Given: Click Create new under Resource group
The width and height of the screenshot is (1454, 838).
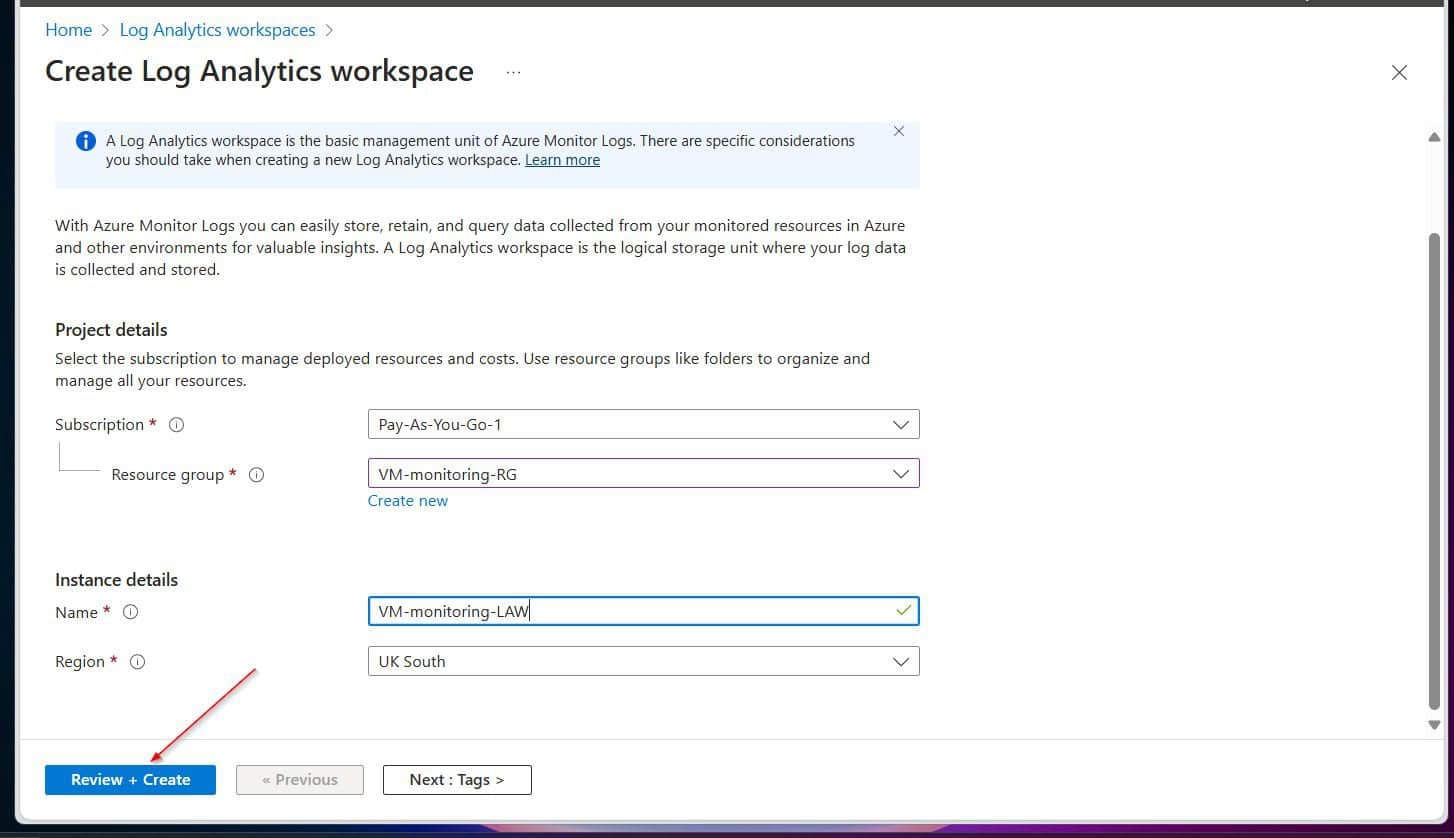Looking at the screenshot, I should [407, 500].
